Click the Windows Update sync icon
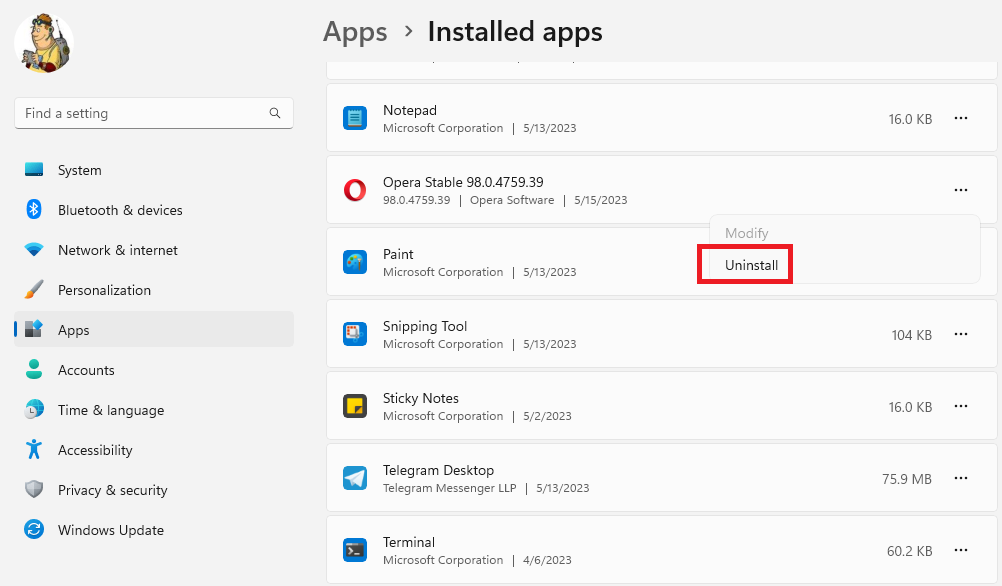Image resolution: width=1002 pixels, height=586 pixels. point(34,529)
